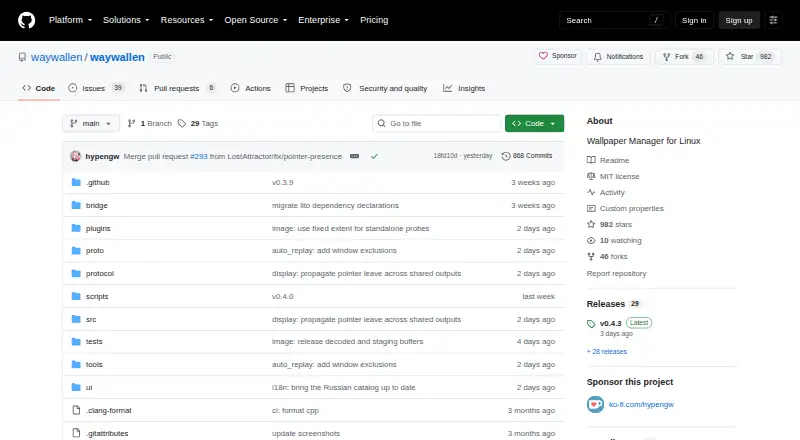The height and width of the screenshot is (440, 800).
Task: Click the green commit status checkmark
Action: pyautogui.click(x=374, y=156)
